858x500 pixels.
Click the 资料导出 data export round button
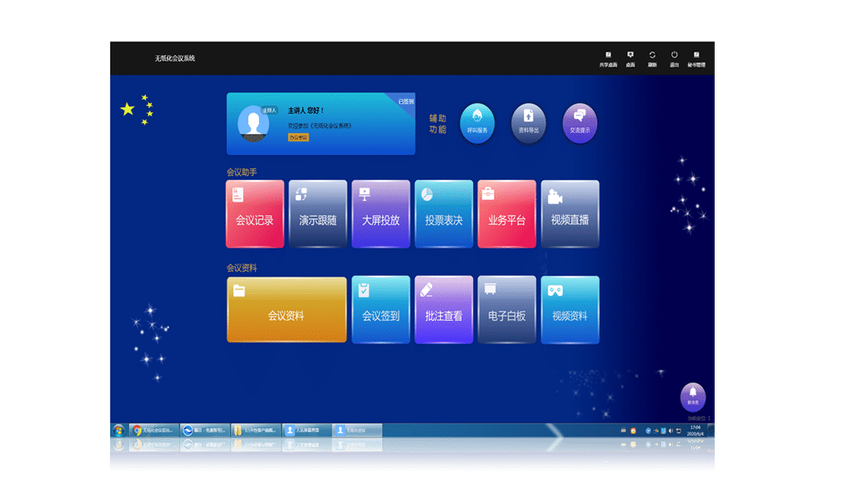click(529, 121)
